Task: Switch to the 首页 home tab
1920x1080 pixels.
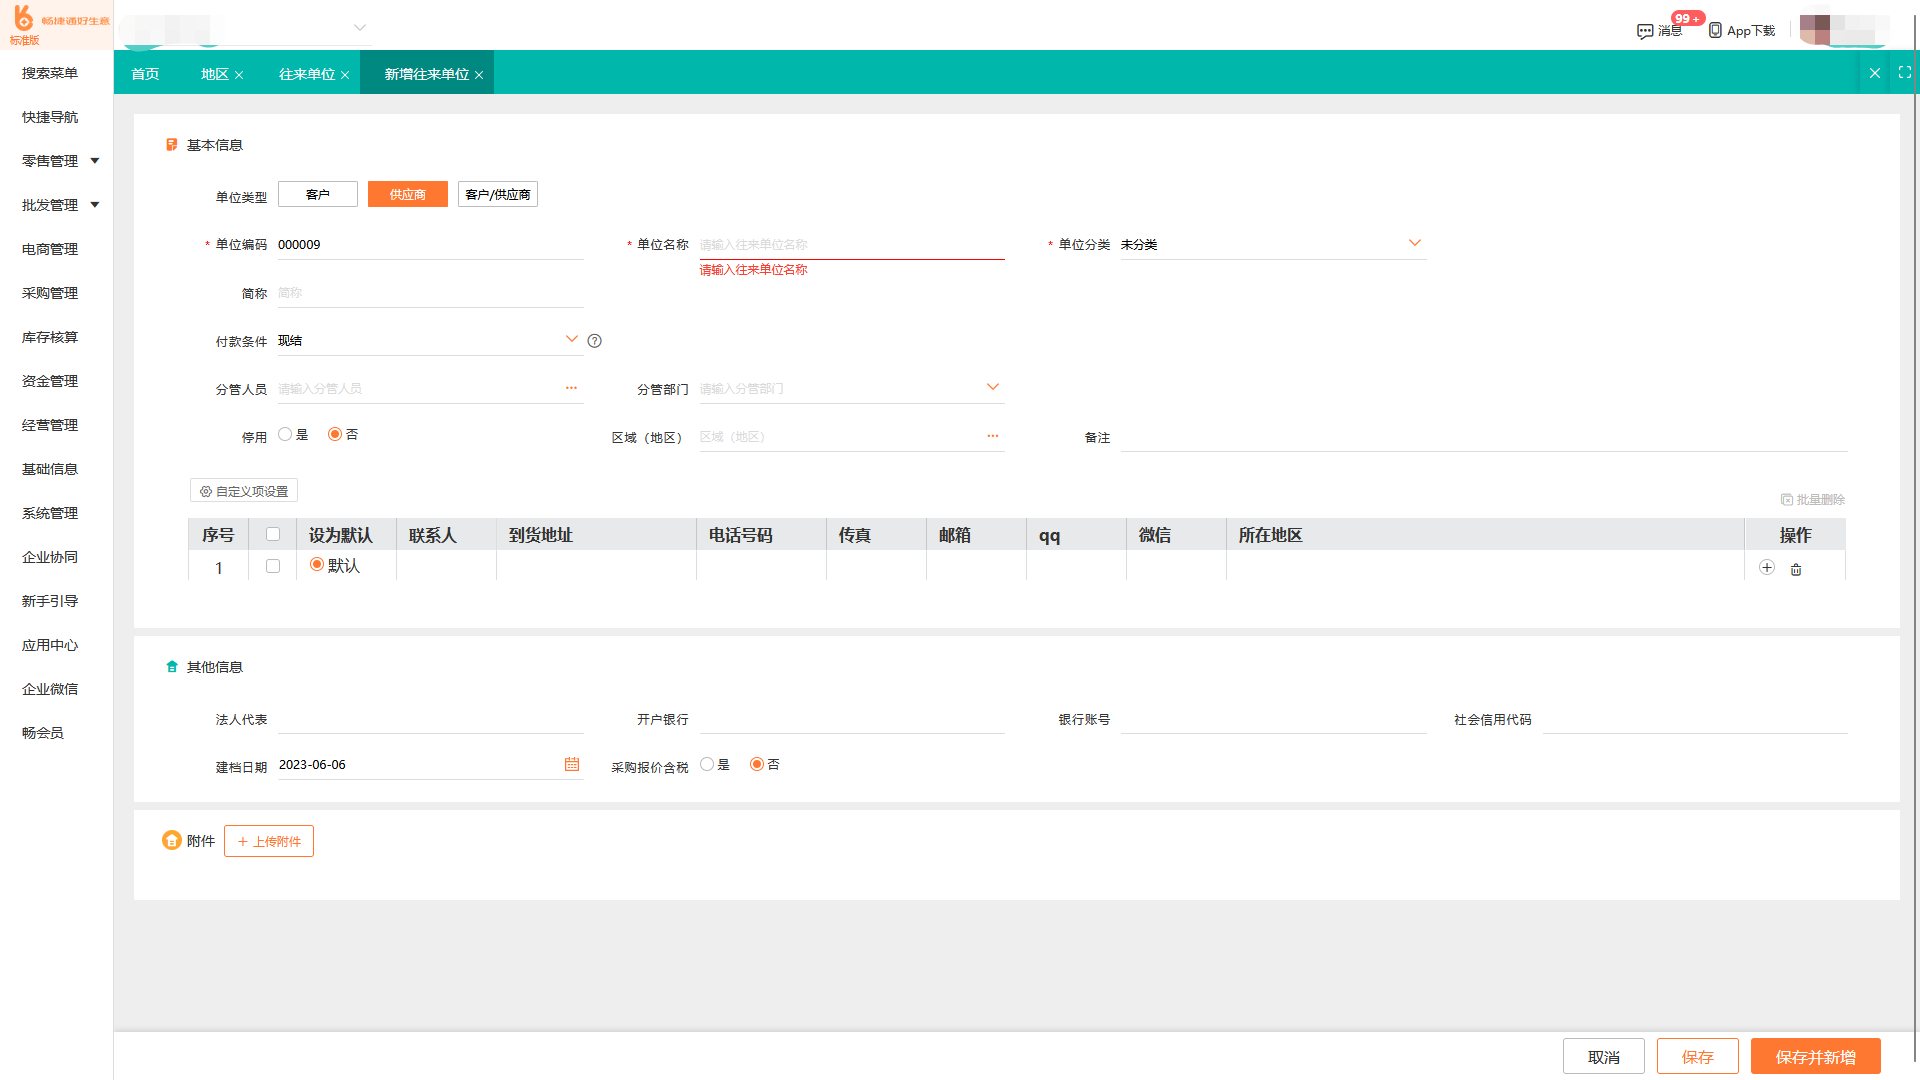Action: (145, 73)
